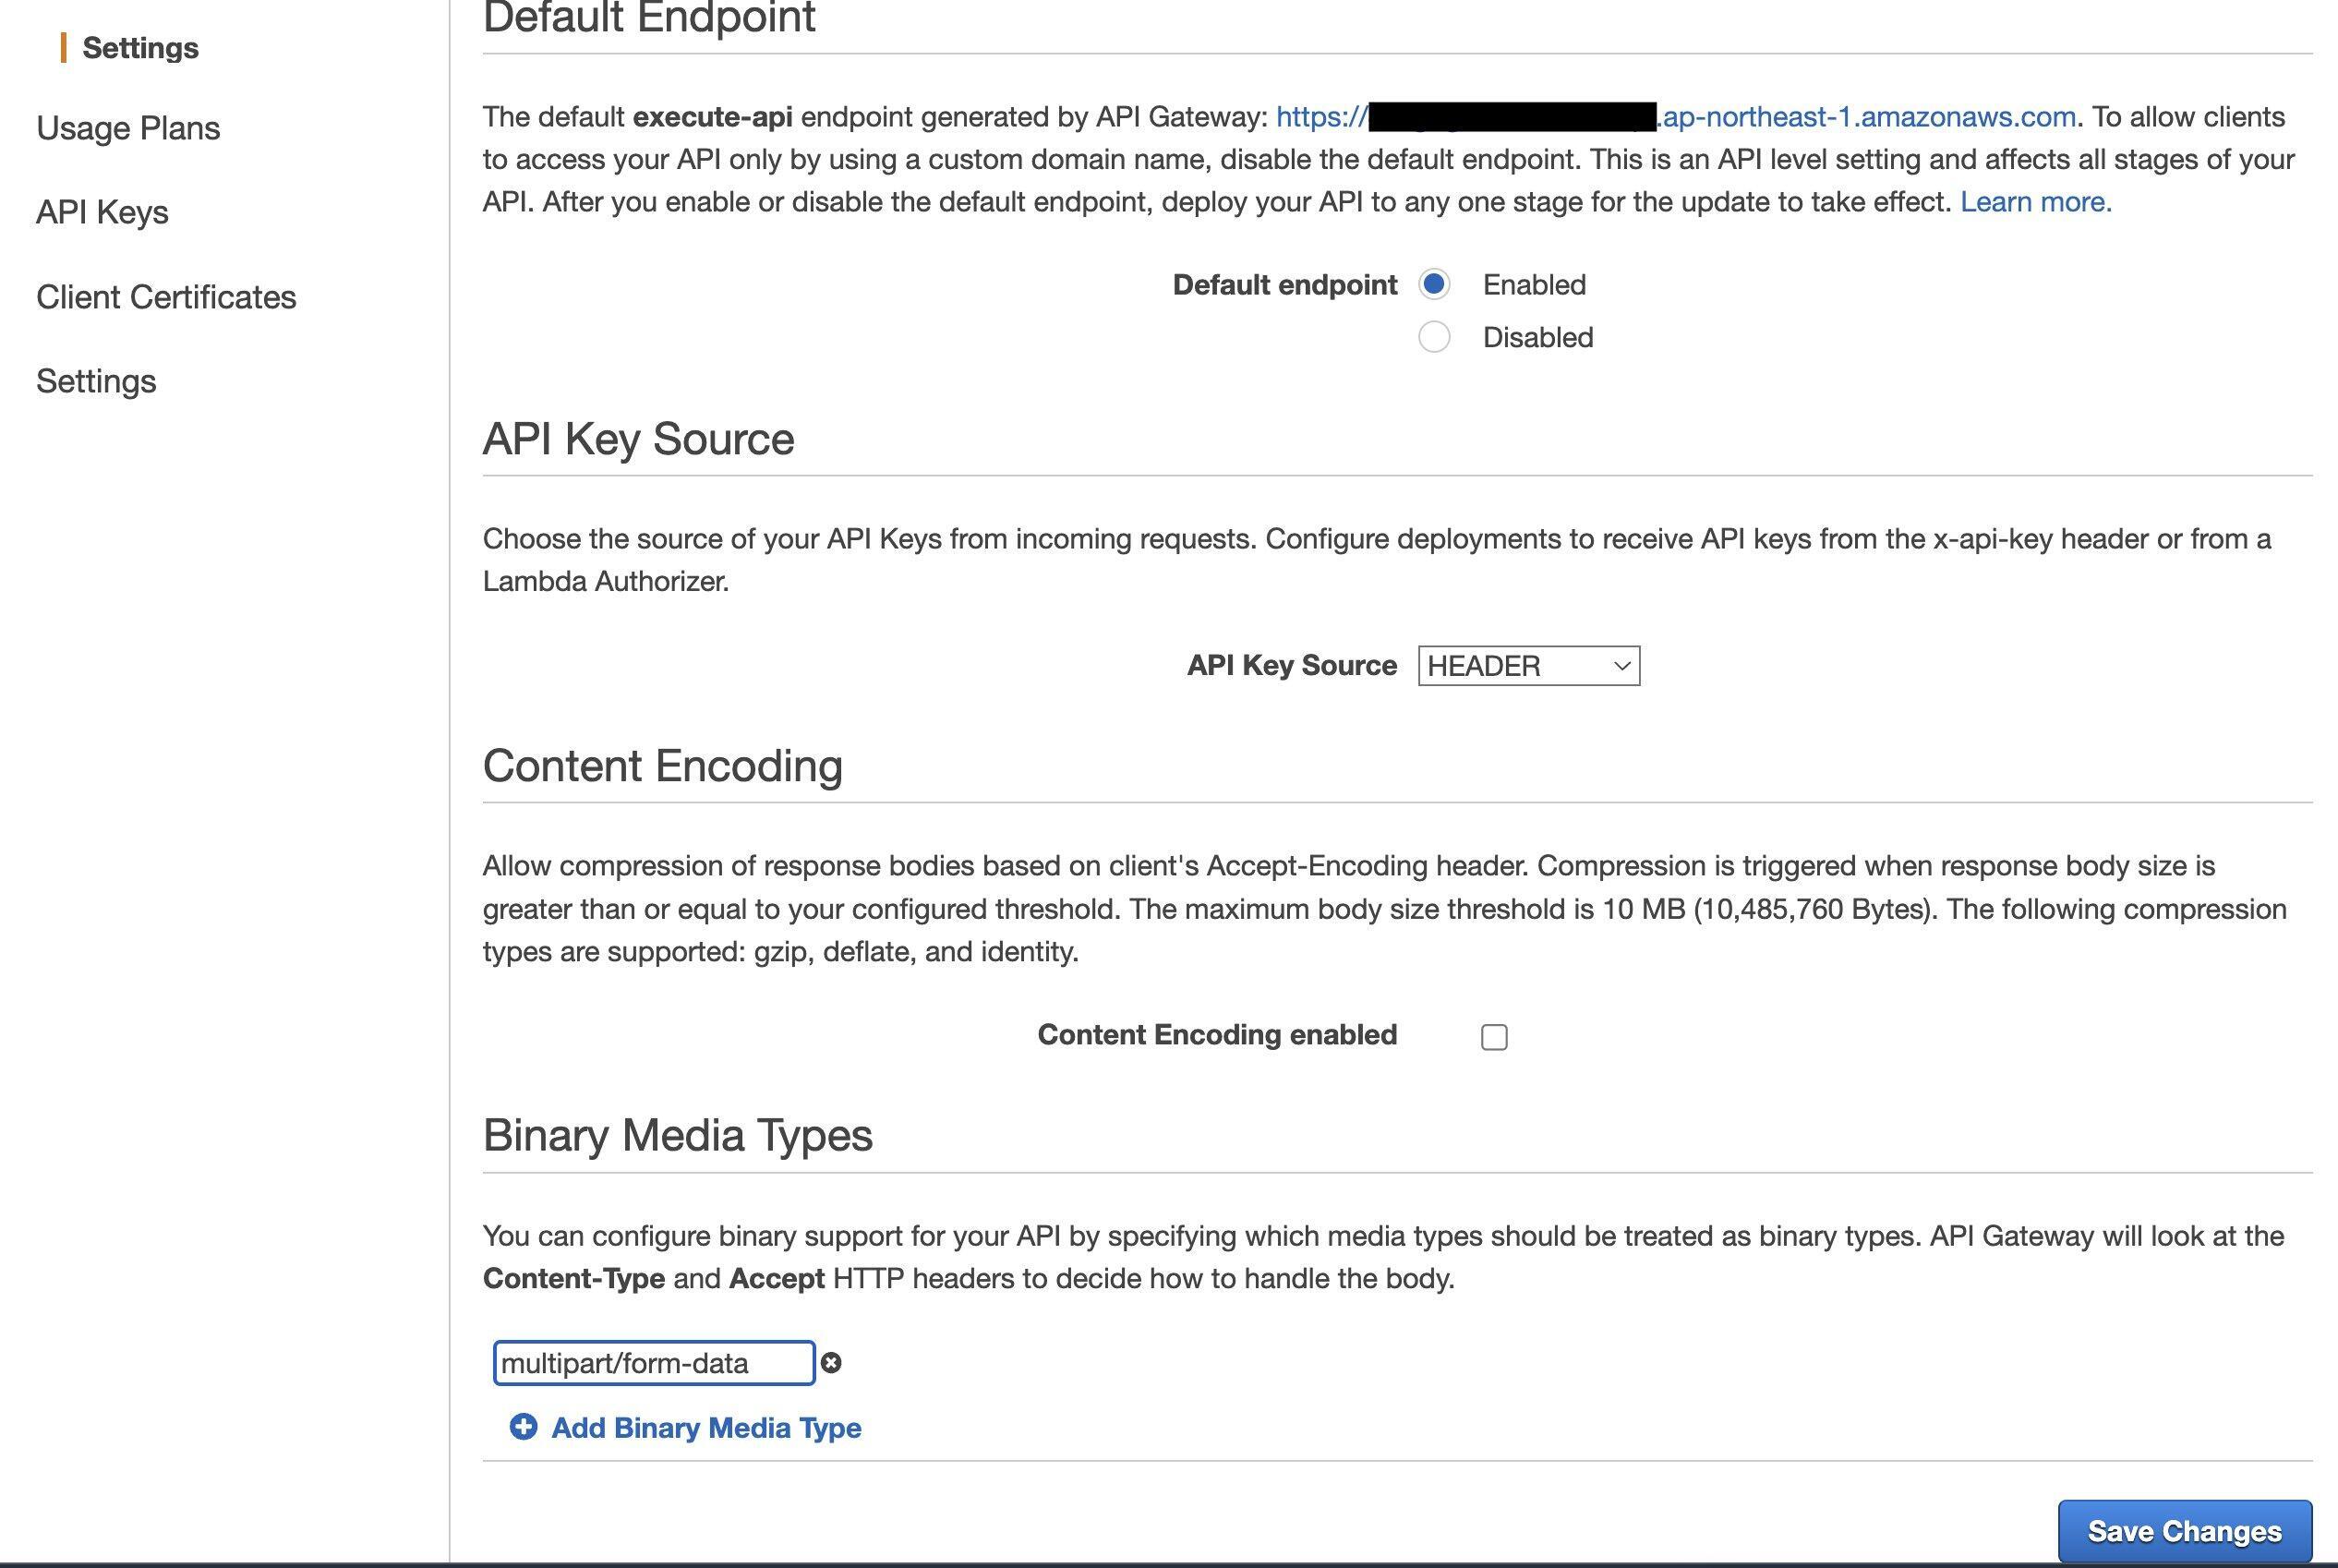Edit the multipart/form-data input field

(655, 1363)
